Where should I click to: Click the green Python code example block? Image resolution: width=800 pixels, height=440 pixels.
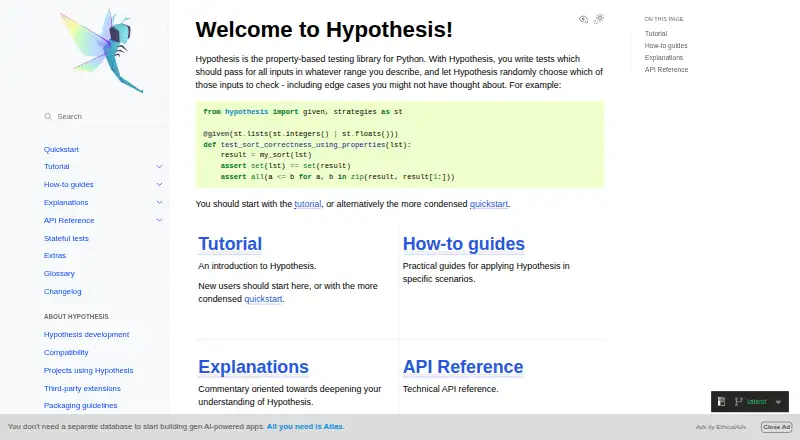400,144
